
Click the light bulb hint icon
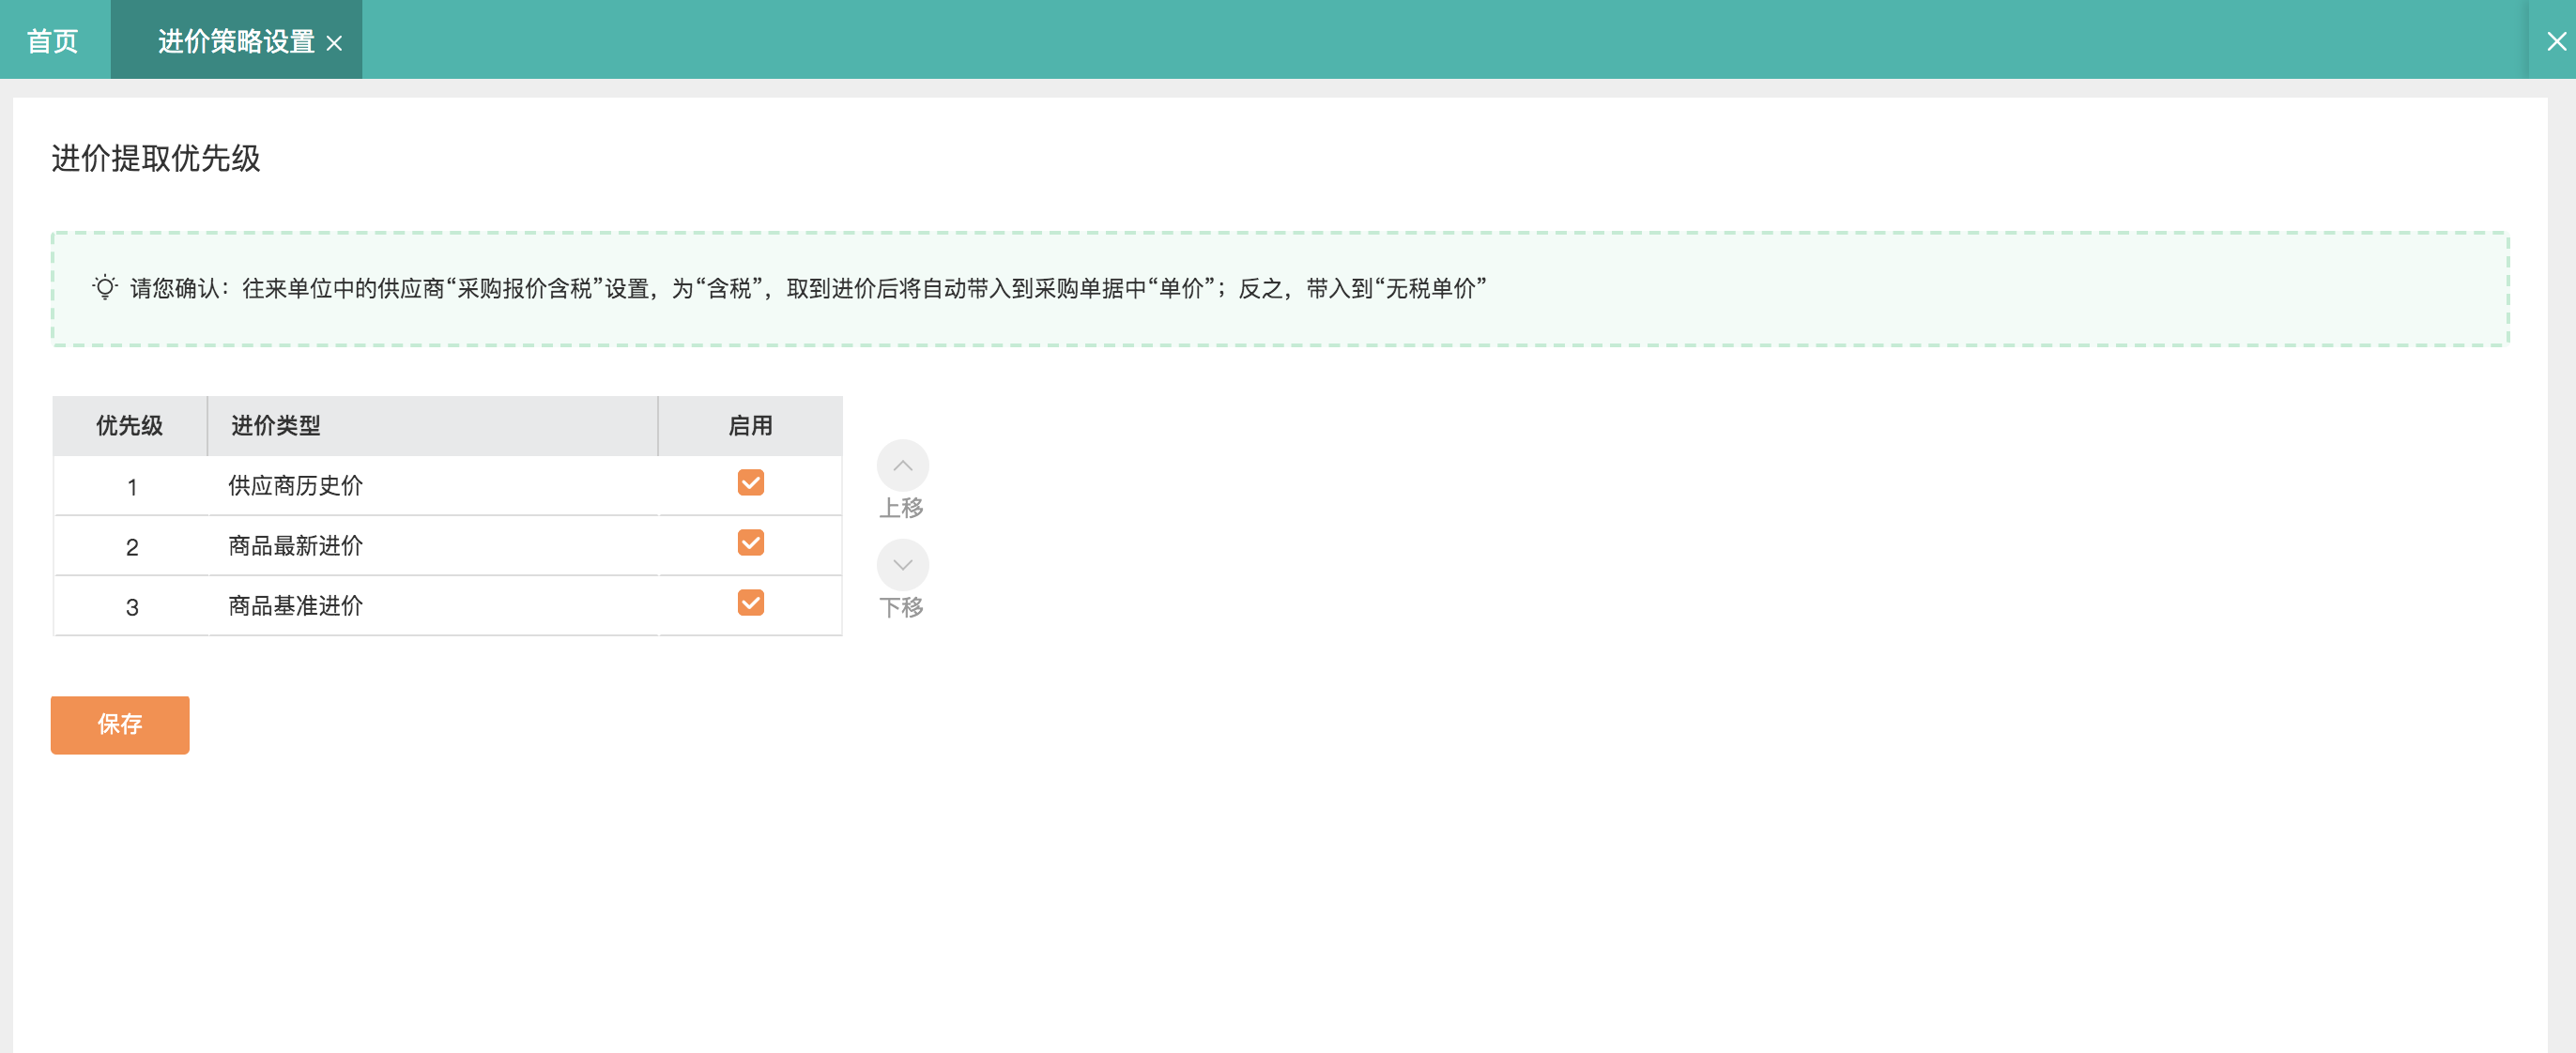click(103, 289)
